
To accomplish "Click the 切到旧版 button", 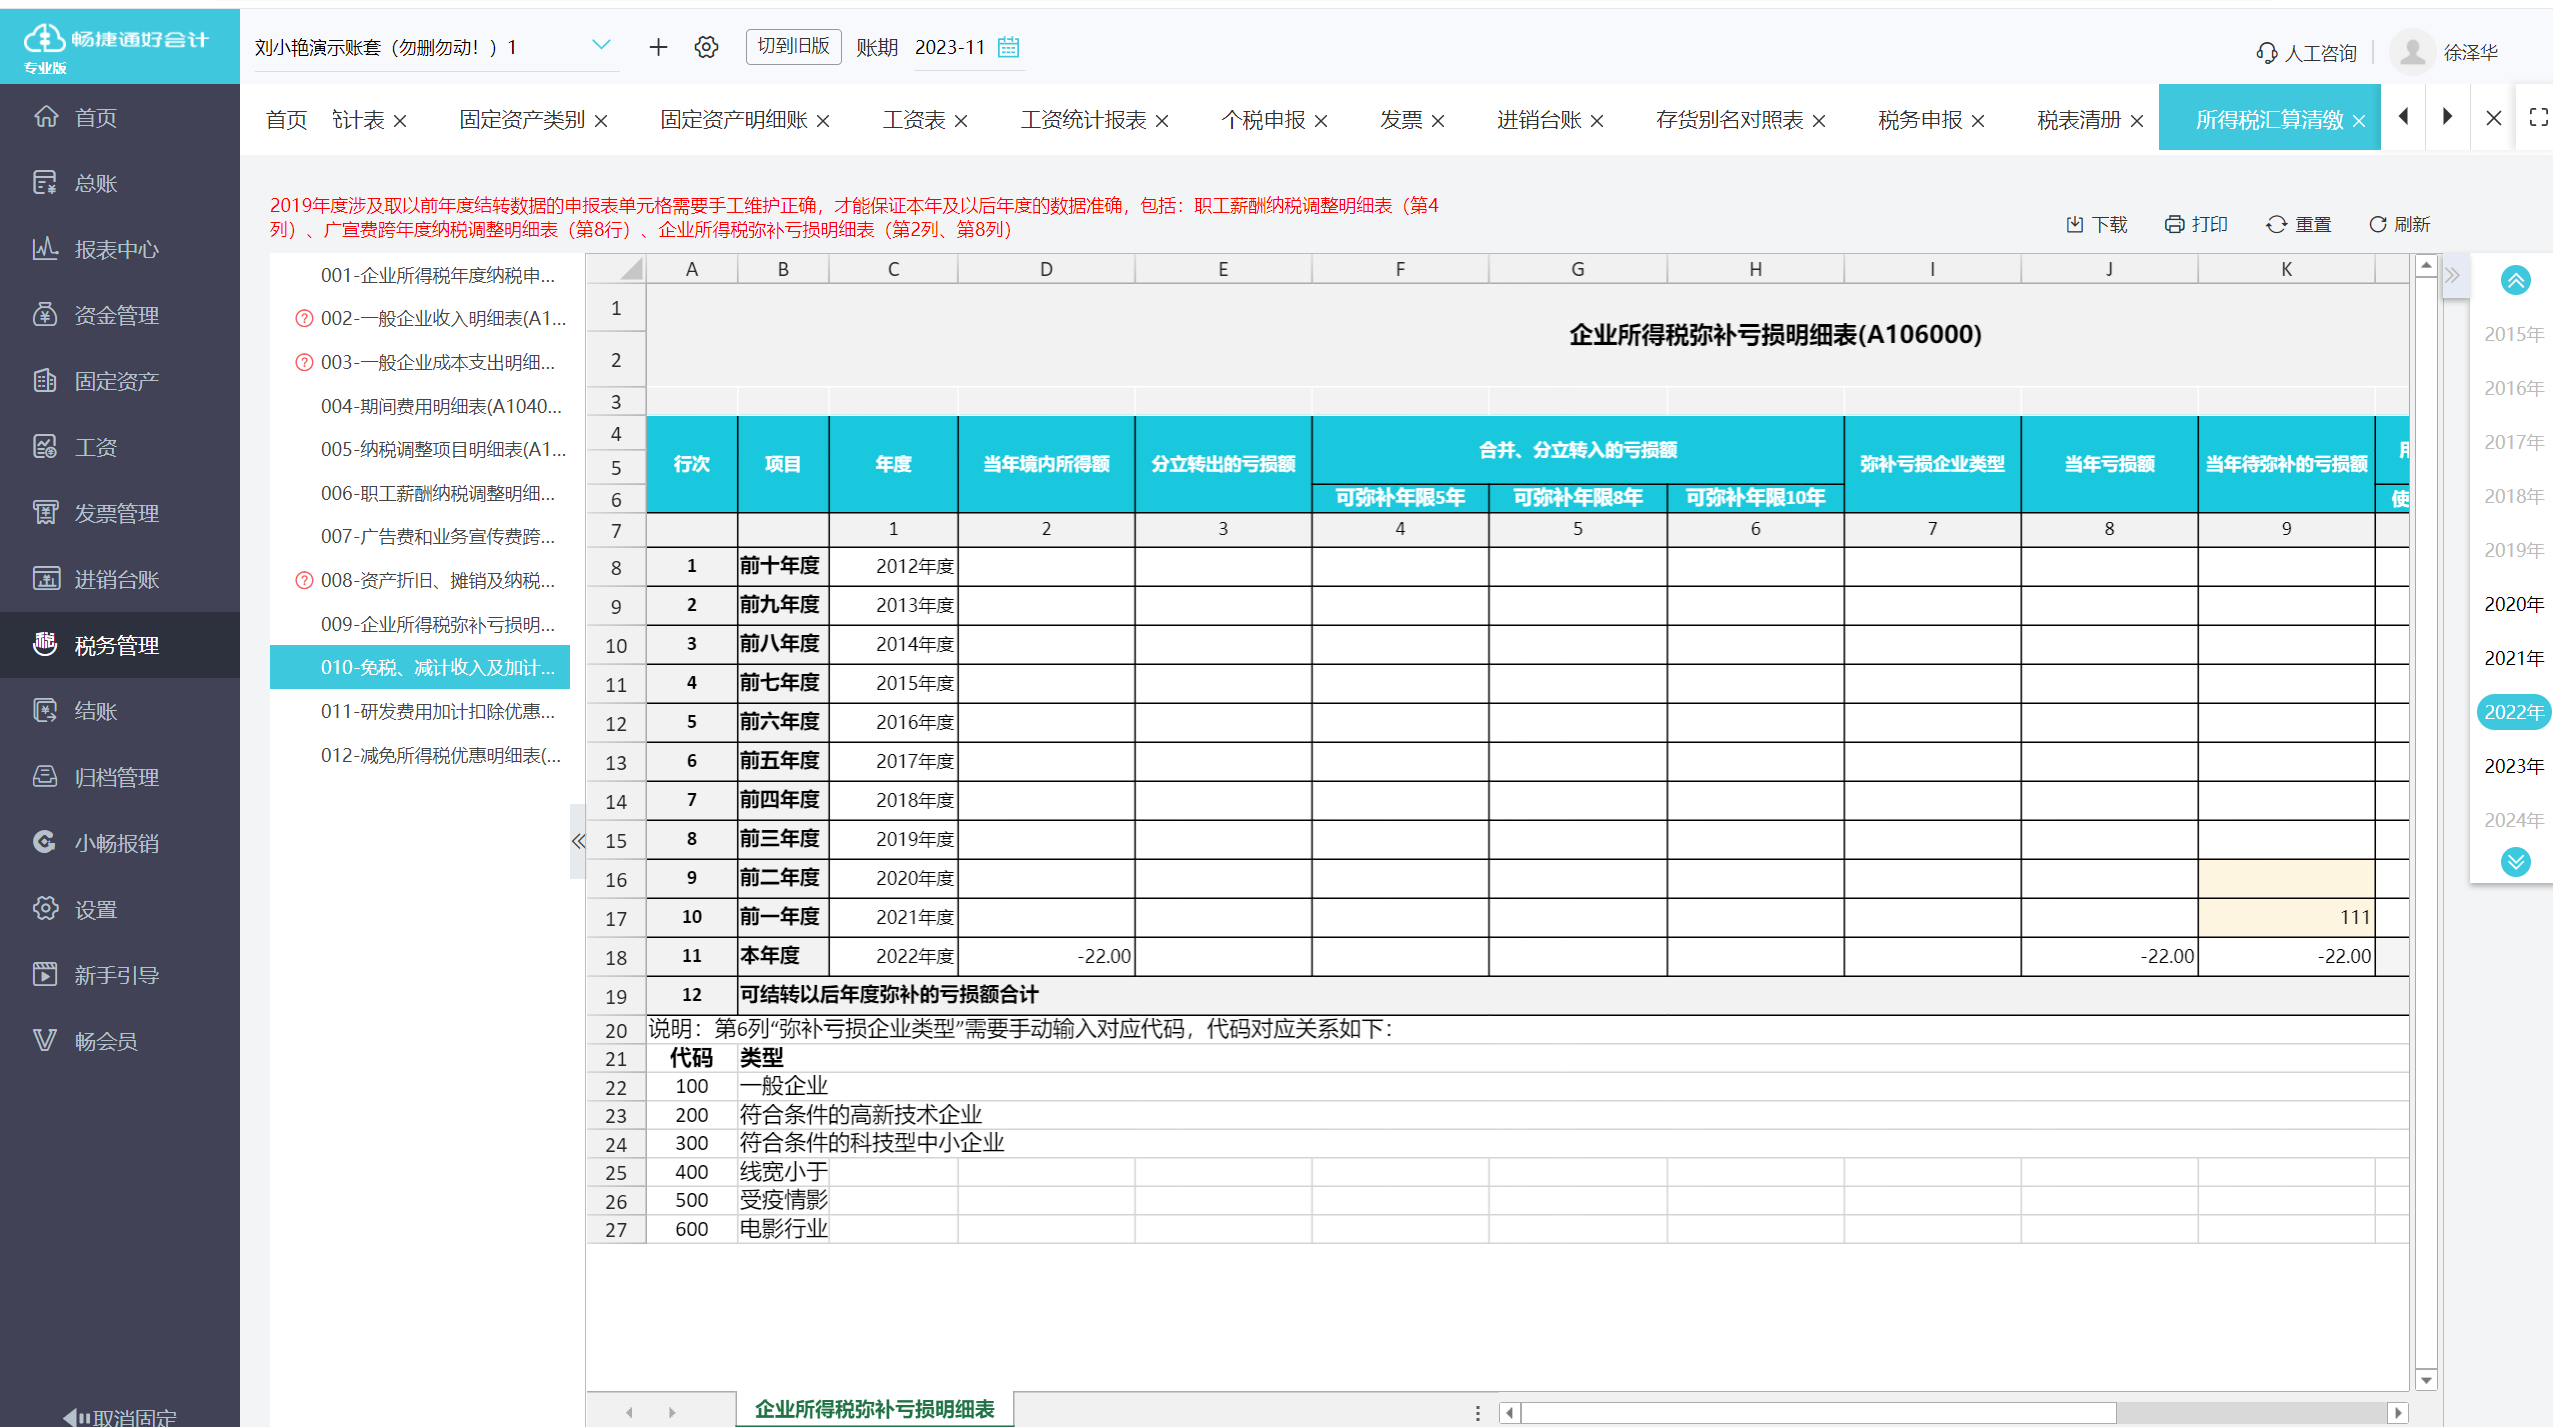I will tap(793, 46).
